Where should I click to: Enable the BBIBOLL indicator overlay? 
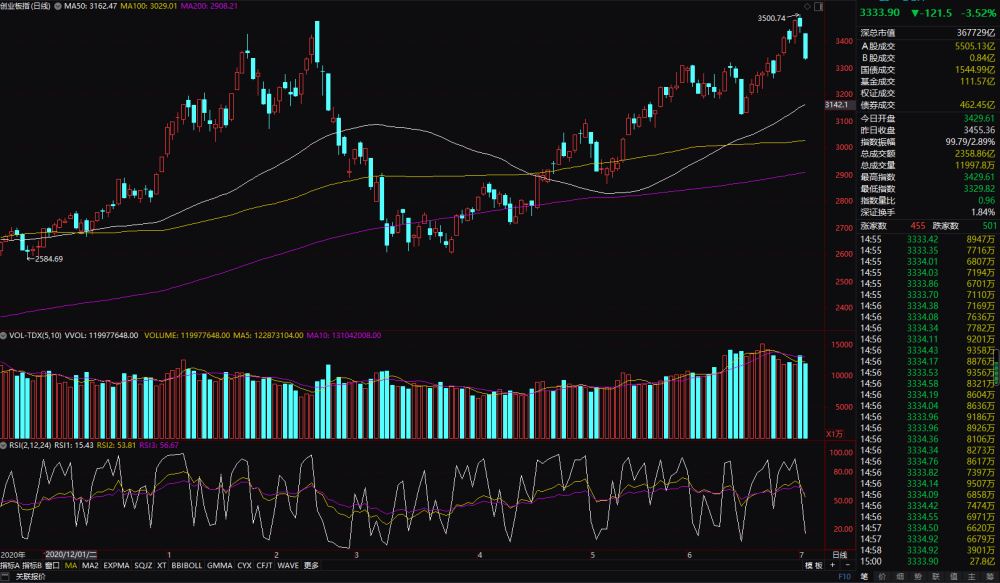pyautogui.click(x=186, y=565)
